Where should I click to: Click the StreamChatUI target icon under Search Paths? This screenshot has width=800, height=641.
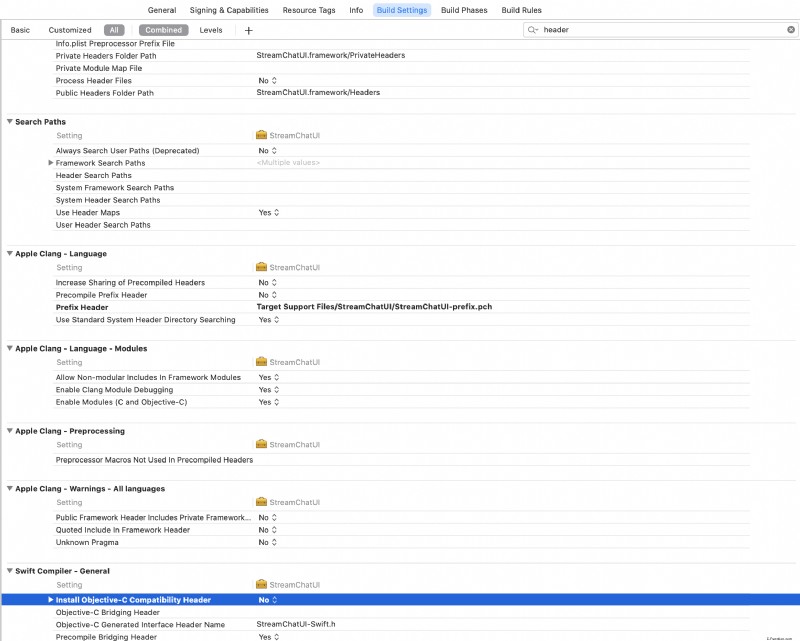[262, 135]
